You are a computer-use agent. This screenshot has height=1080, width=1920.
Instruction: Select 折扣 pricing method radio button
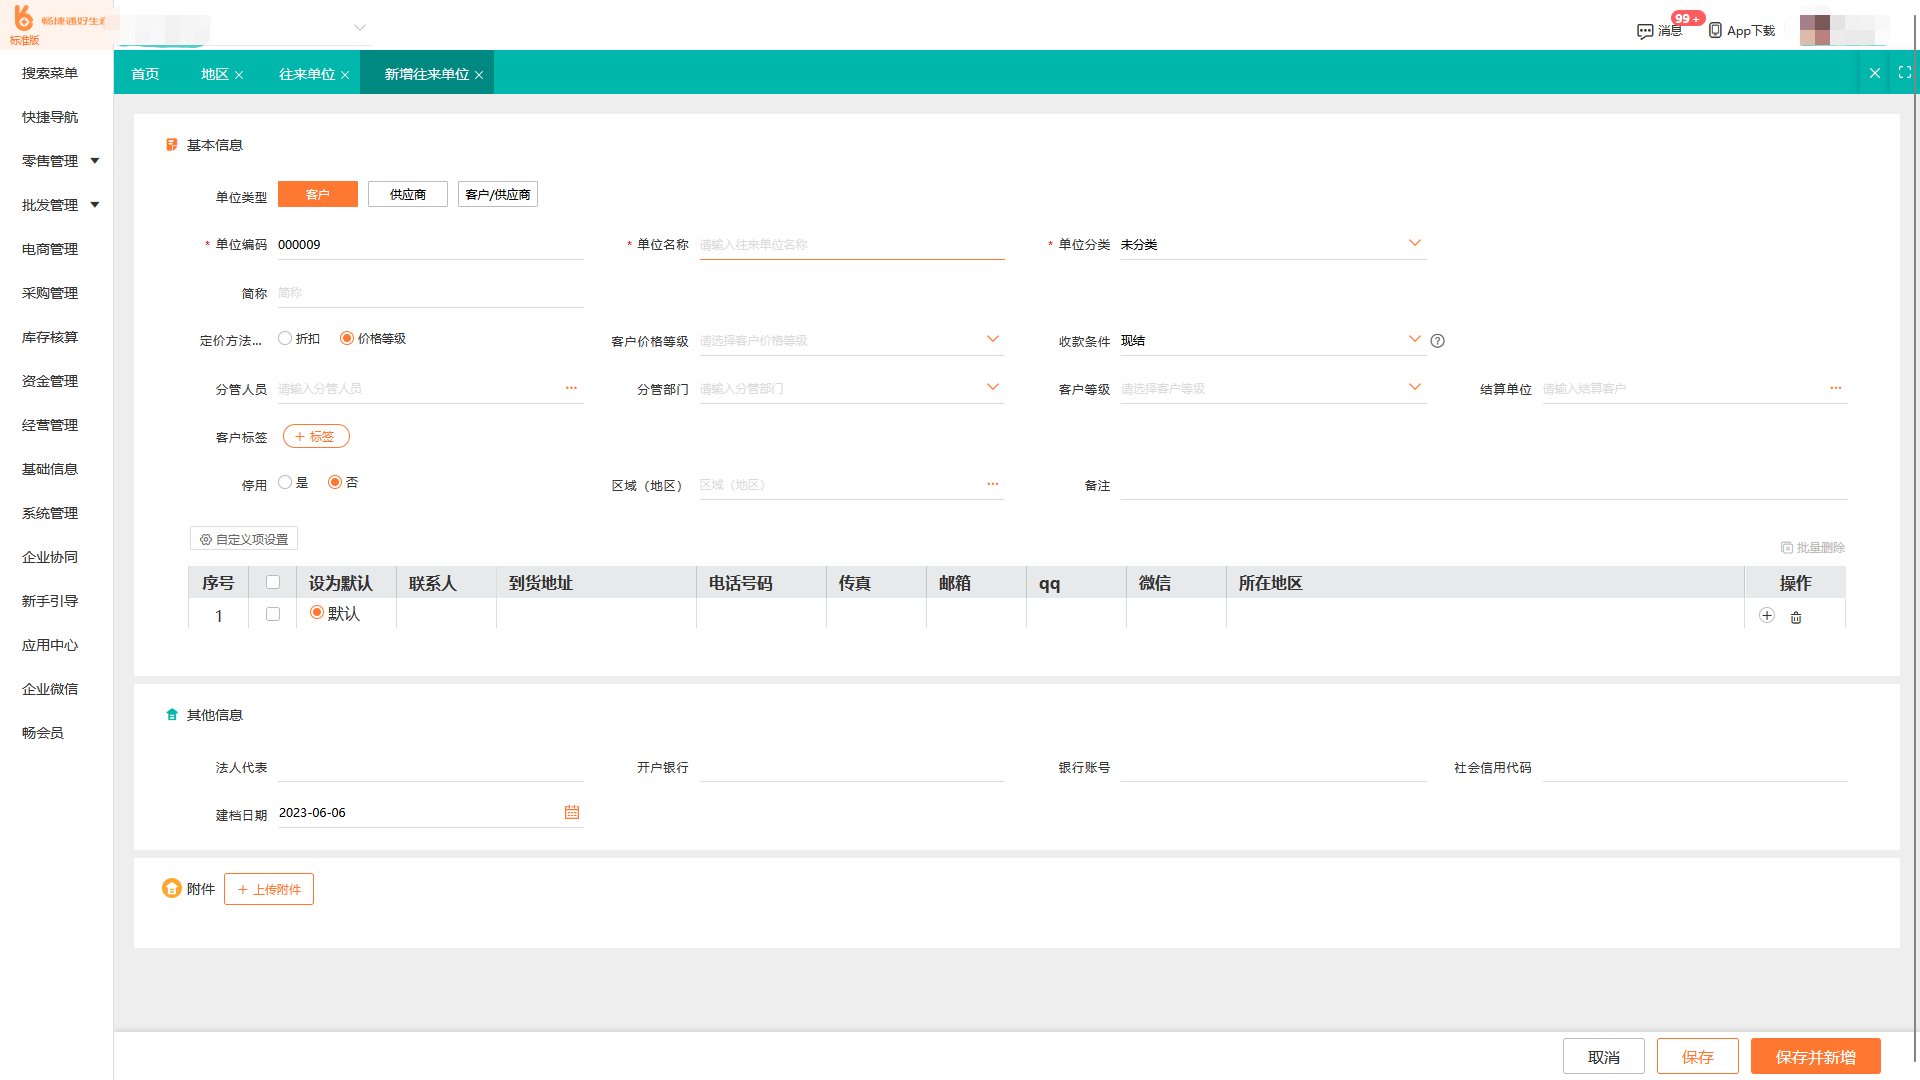pyautogui.click(x=285, y=340)
